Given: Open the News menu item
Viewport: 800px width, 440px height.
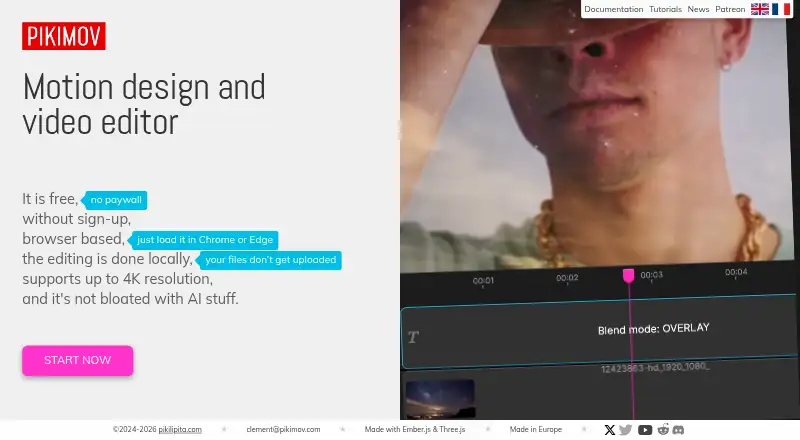Looking at the screenshot, I should [698, 9].
